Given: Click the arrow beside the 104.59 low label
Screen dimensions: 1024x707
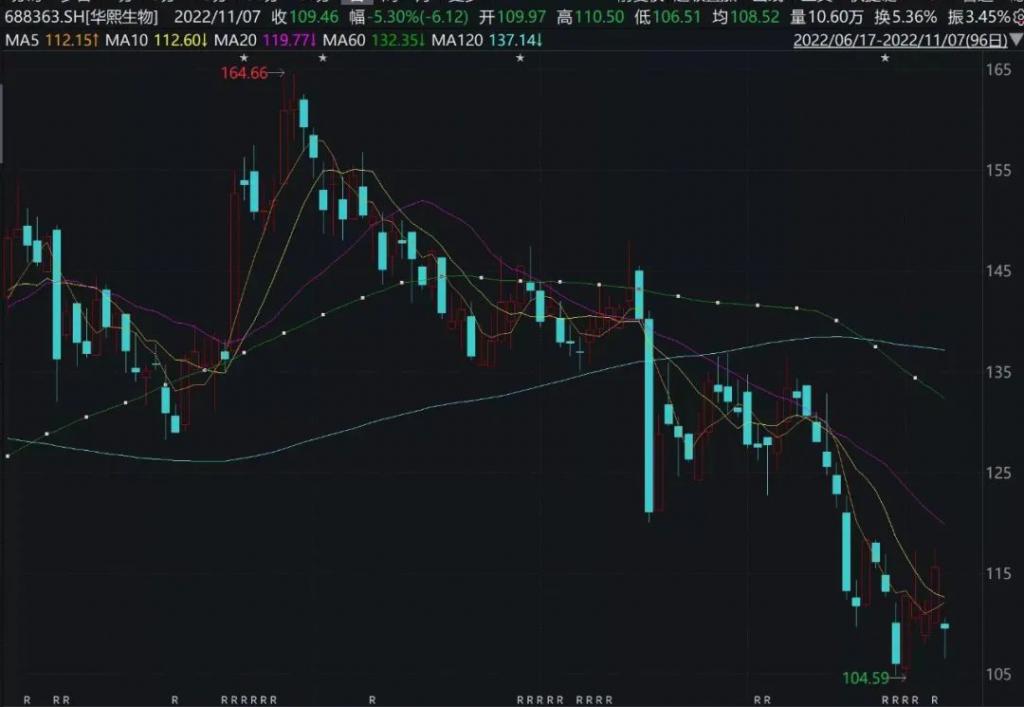Looking at the screenshot, I should (x=898, y=678).
